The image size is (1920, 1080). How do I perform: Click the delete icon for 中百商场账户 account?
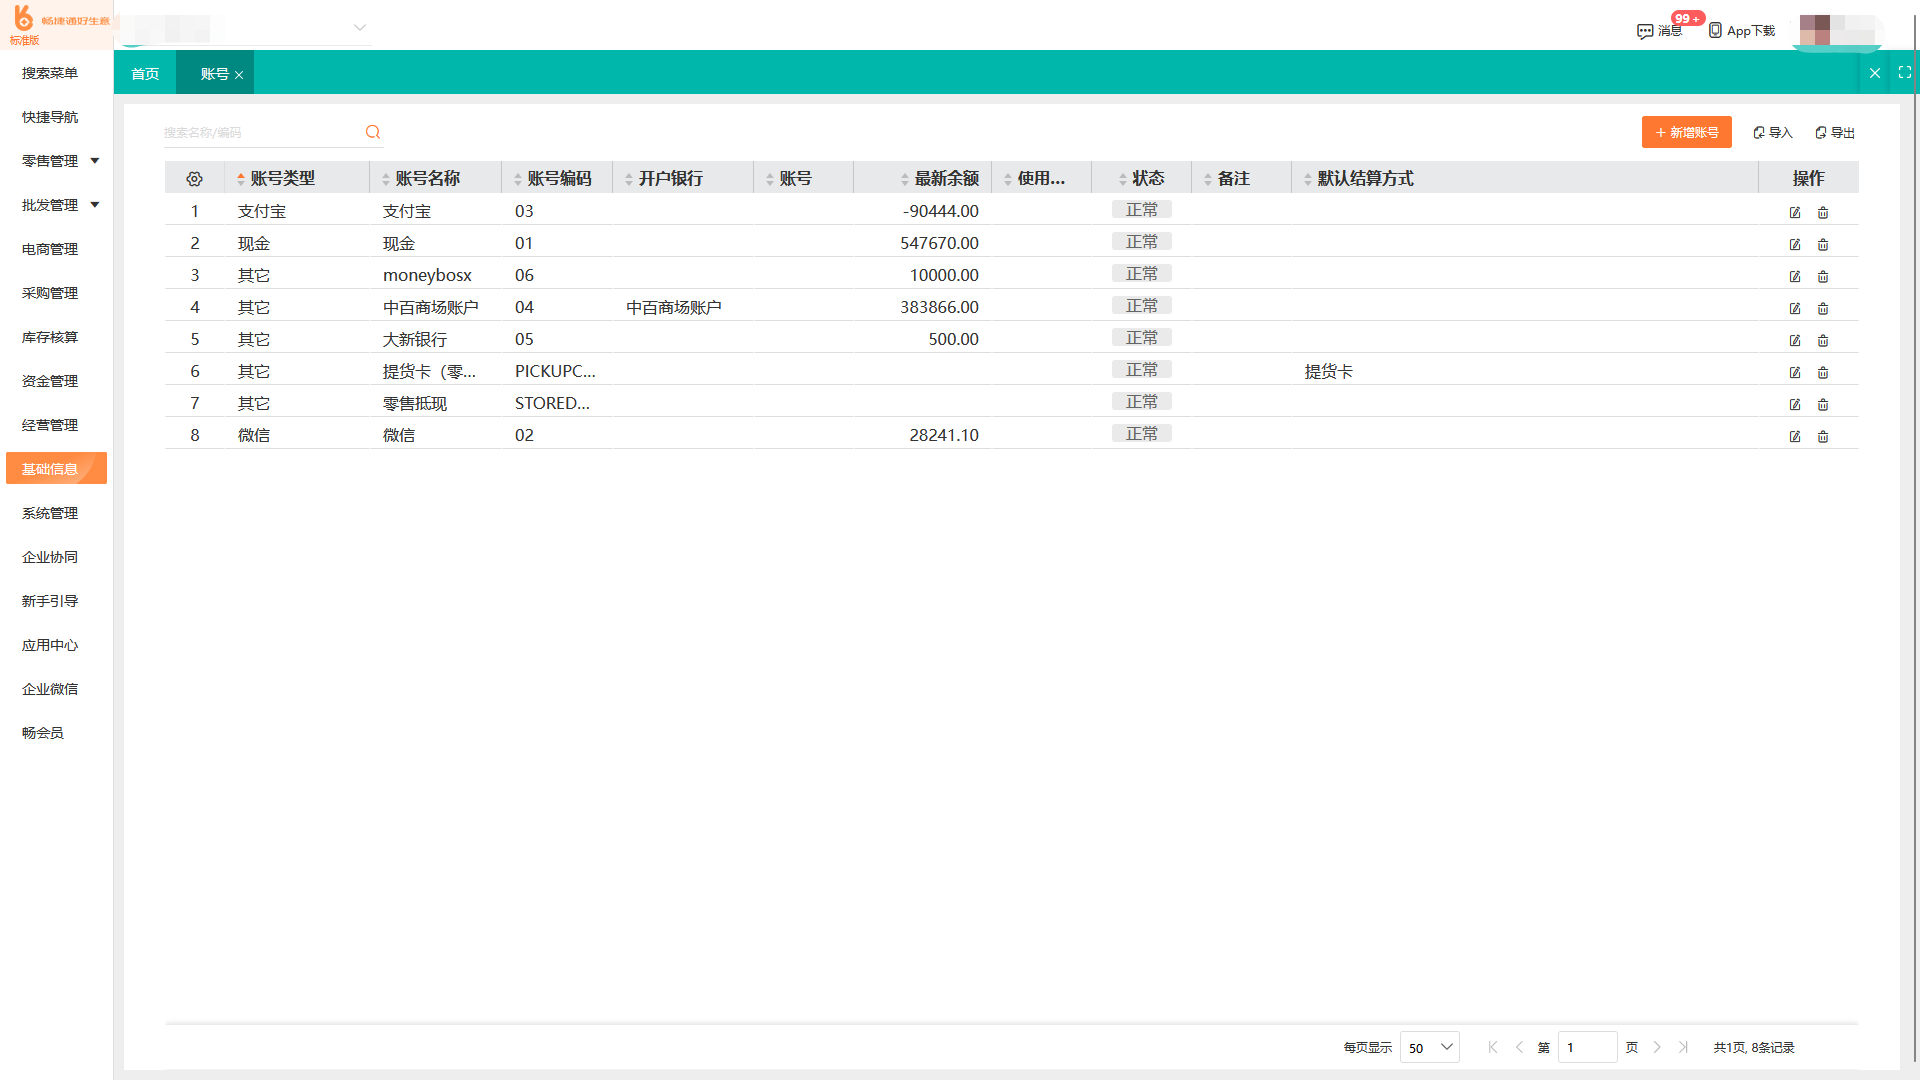coord(1824,307)
